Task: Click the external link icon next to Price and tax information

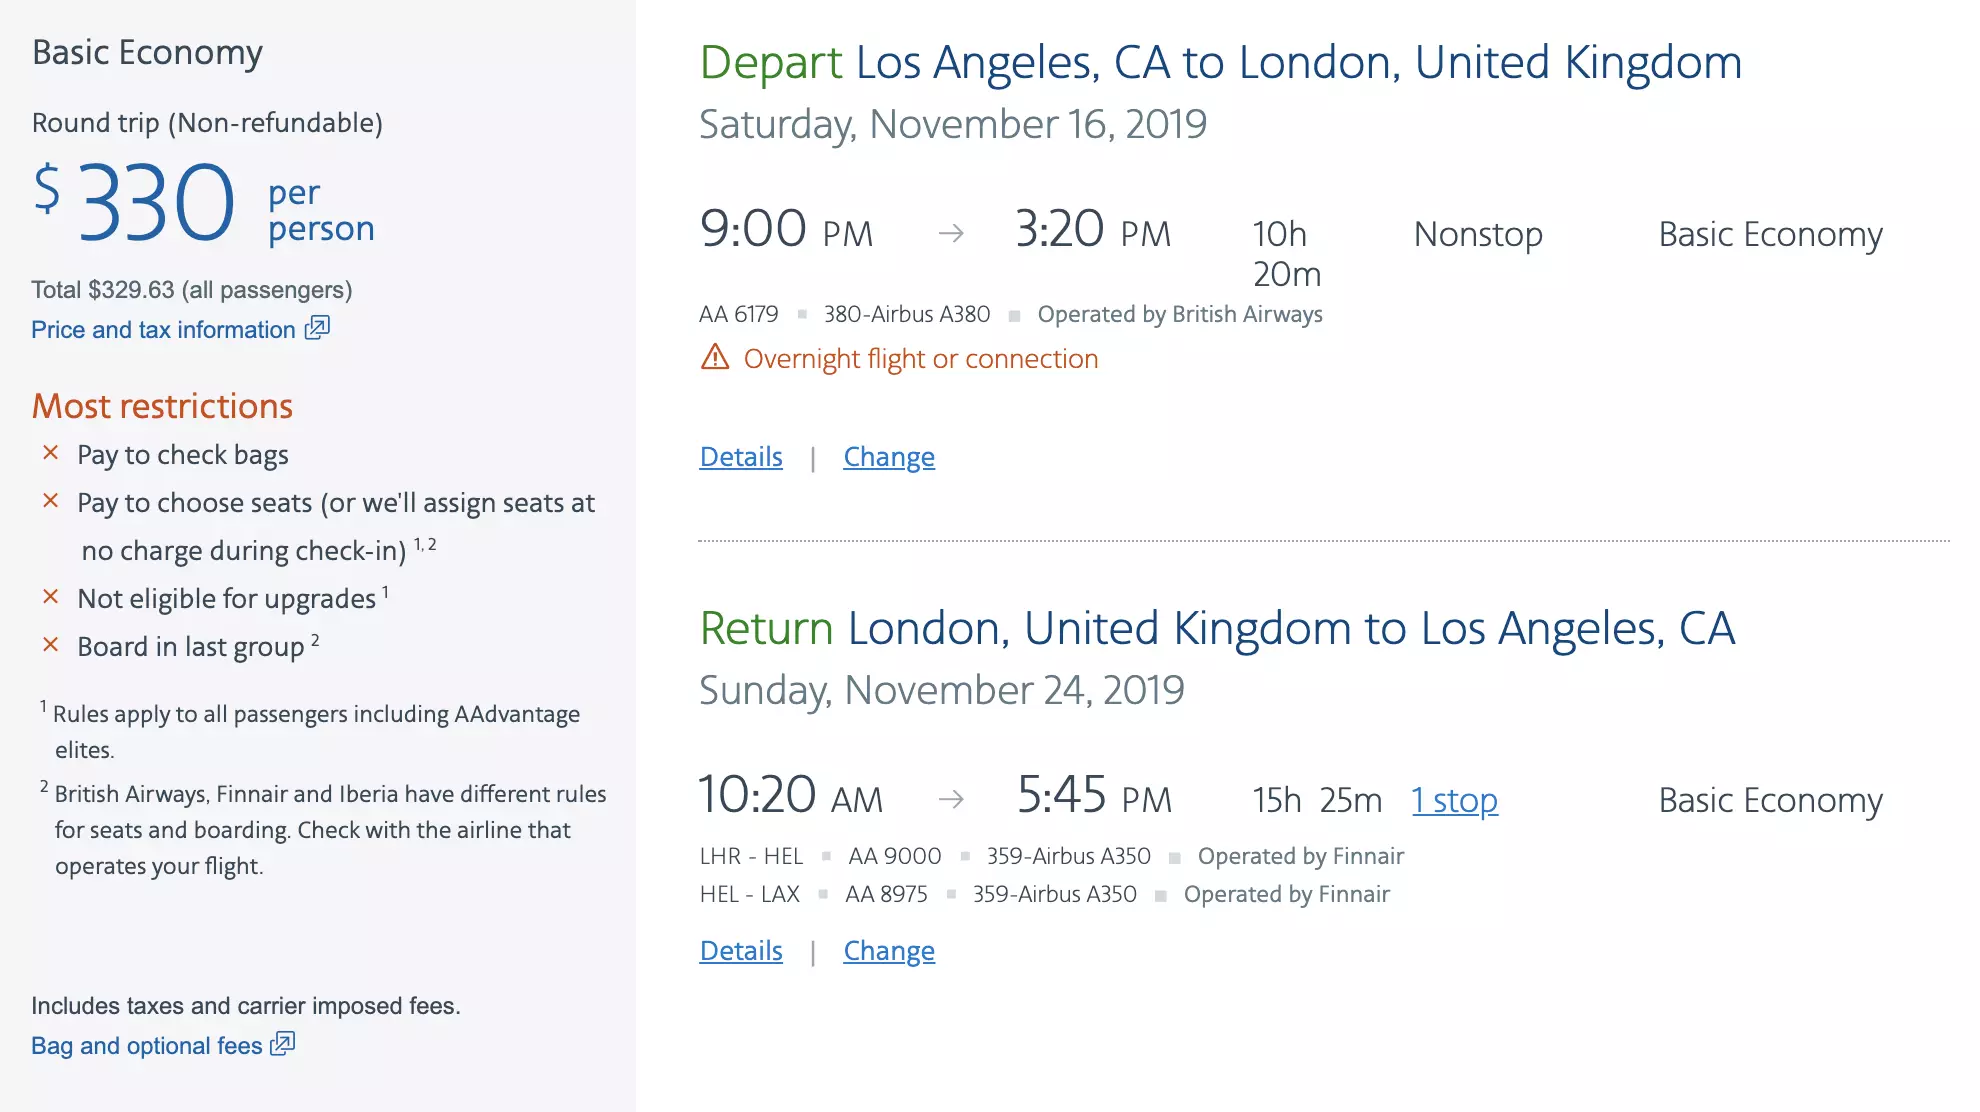Action: 318,328
